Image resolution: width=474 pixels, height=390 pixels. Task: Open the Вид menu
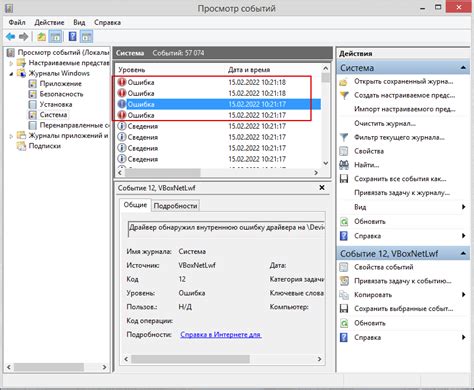click(79, 22)
